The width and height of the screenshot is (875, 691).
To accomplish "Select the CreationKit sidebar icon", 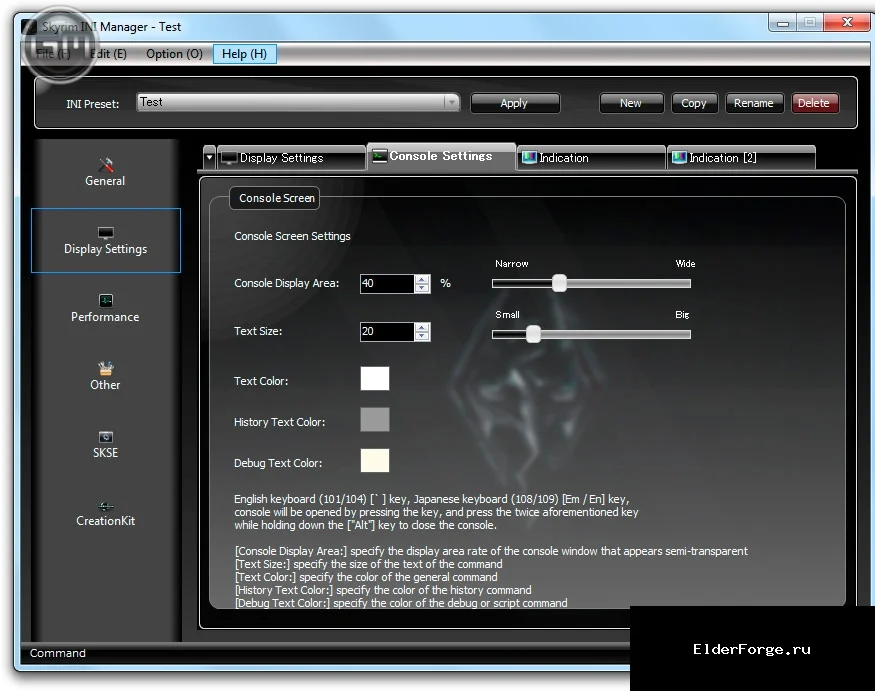I will tap(106, 505).
